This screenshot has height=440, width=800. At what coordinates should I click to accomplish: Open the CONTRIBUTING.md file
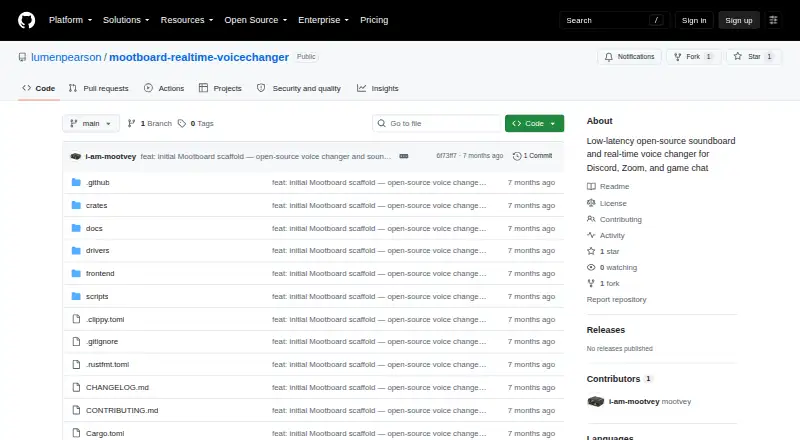click(x=122, y=410)
